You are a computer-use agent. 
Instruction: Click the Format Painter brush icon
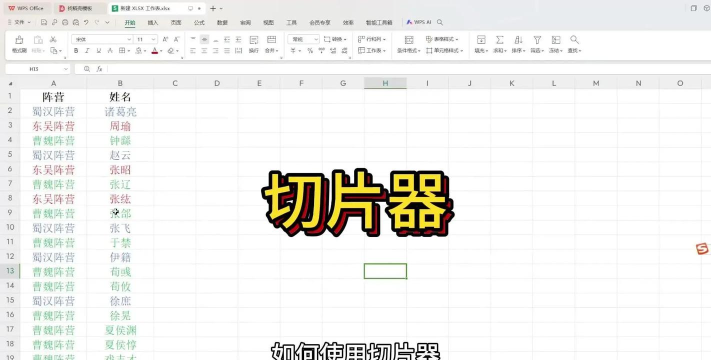click(x=19, y=40)
